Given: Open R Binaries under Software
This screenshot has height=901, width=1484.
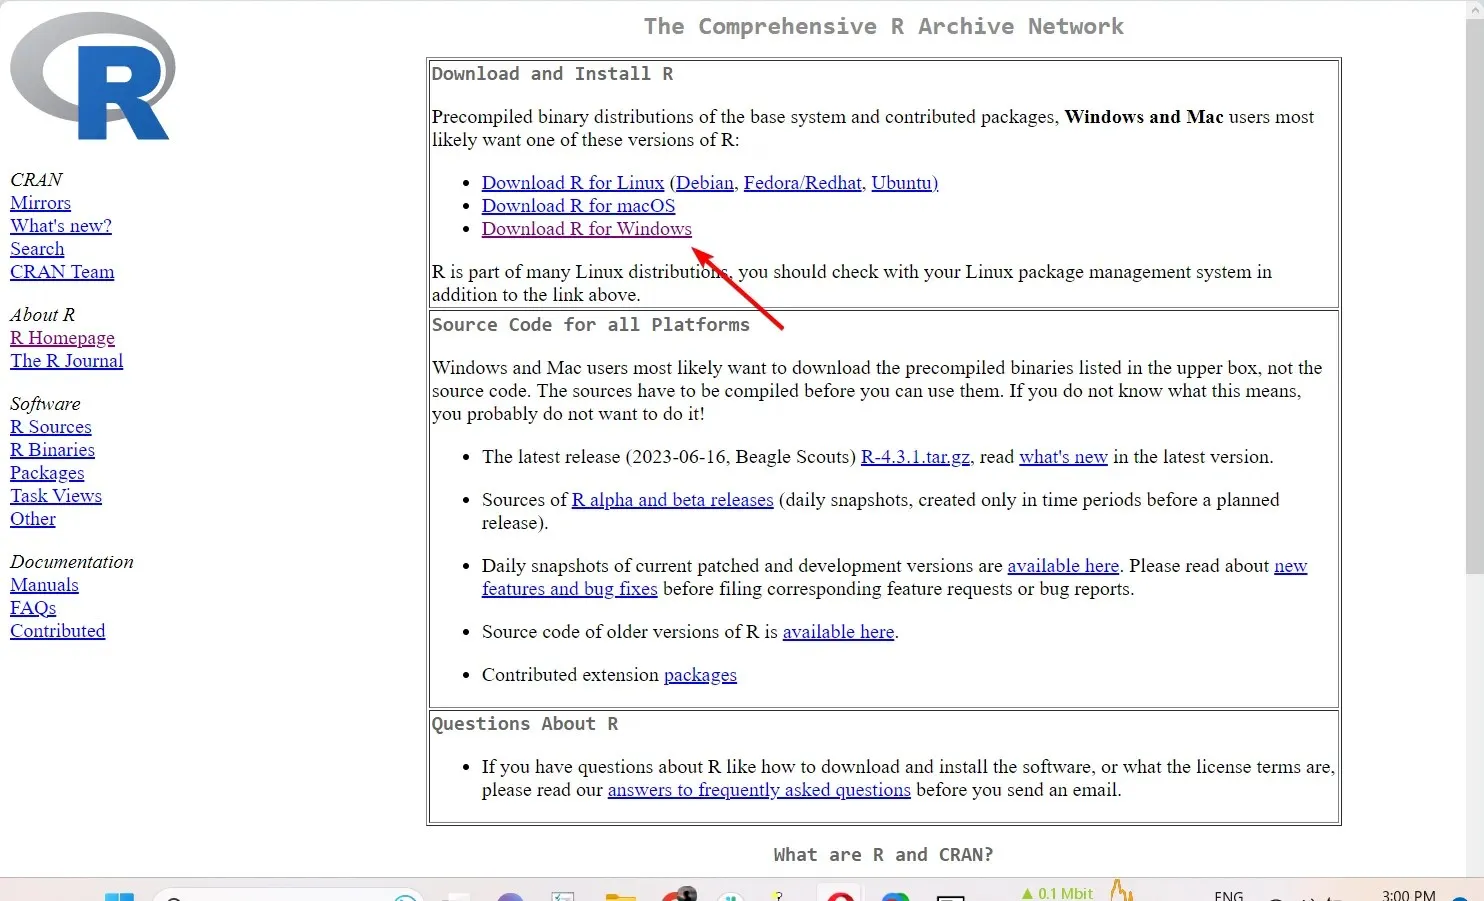Looking at the screenshot, I should point(52,450).
